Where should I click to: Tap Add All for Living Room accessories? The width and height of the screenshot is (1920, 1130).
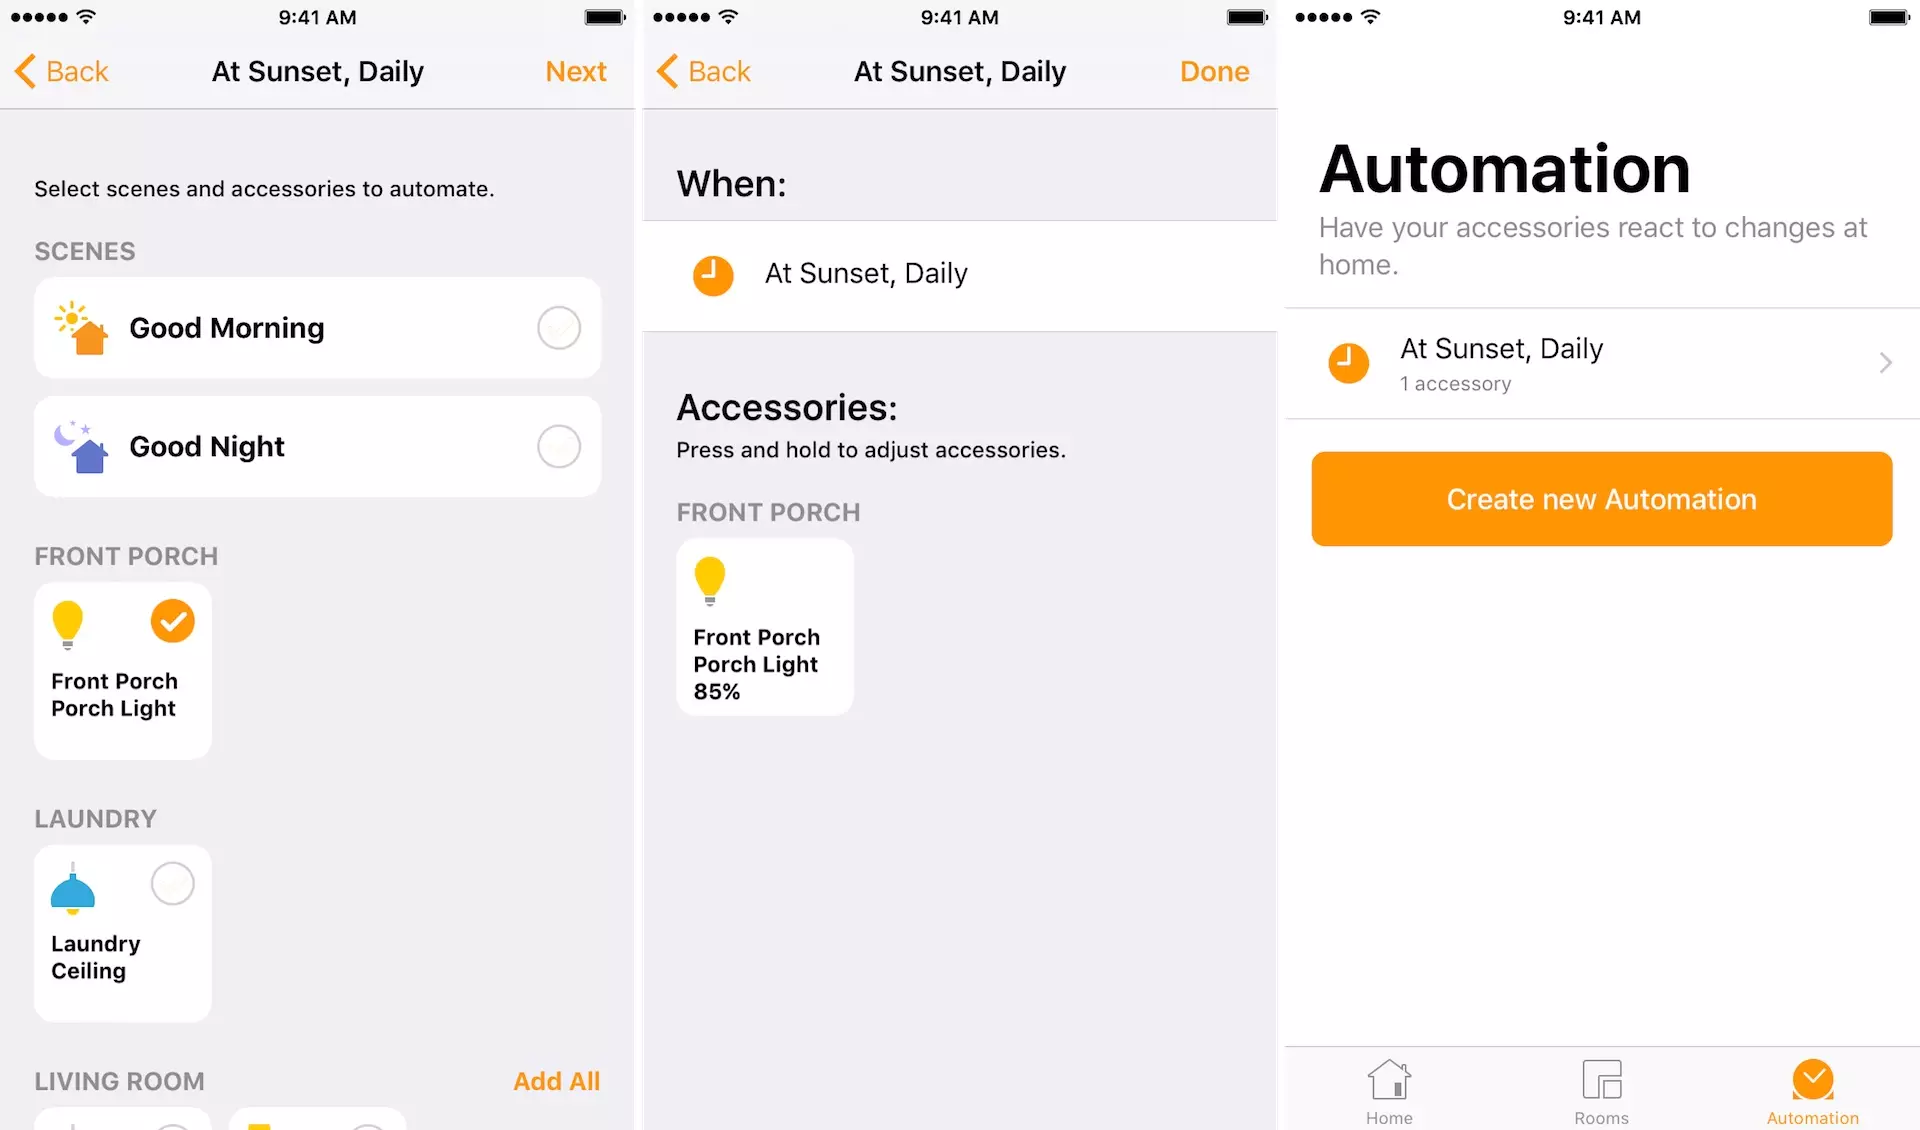pyautogui.click(x=555, y=1082)
